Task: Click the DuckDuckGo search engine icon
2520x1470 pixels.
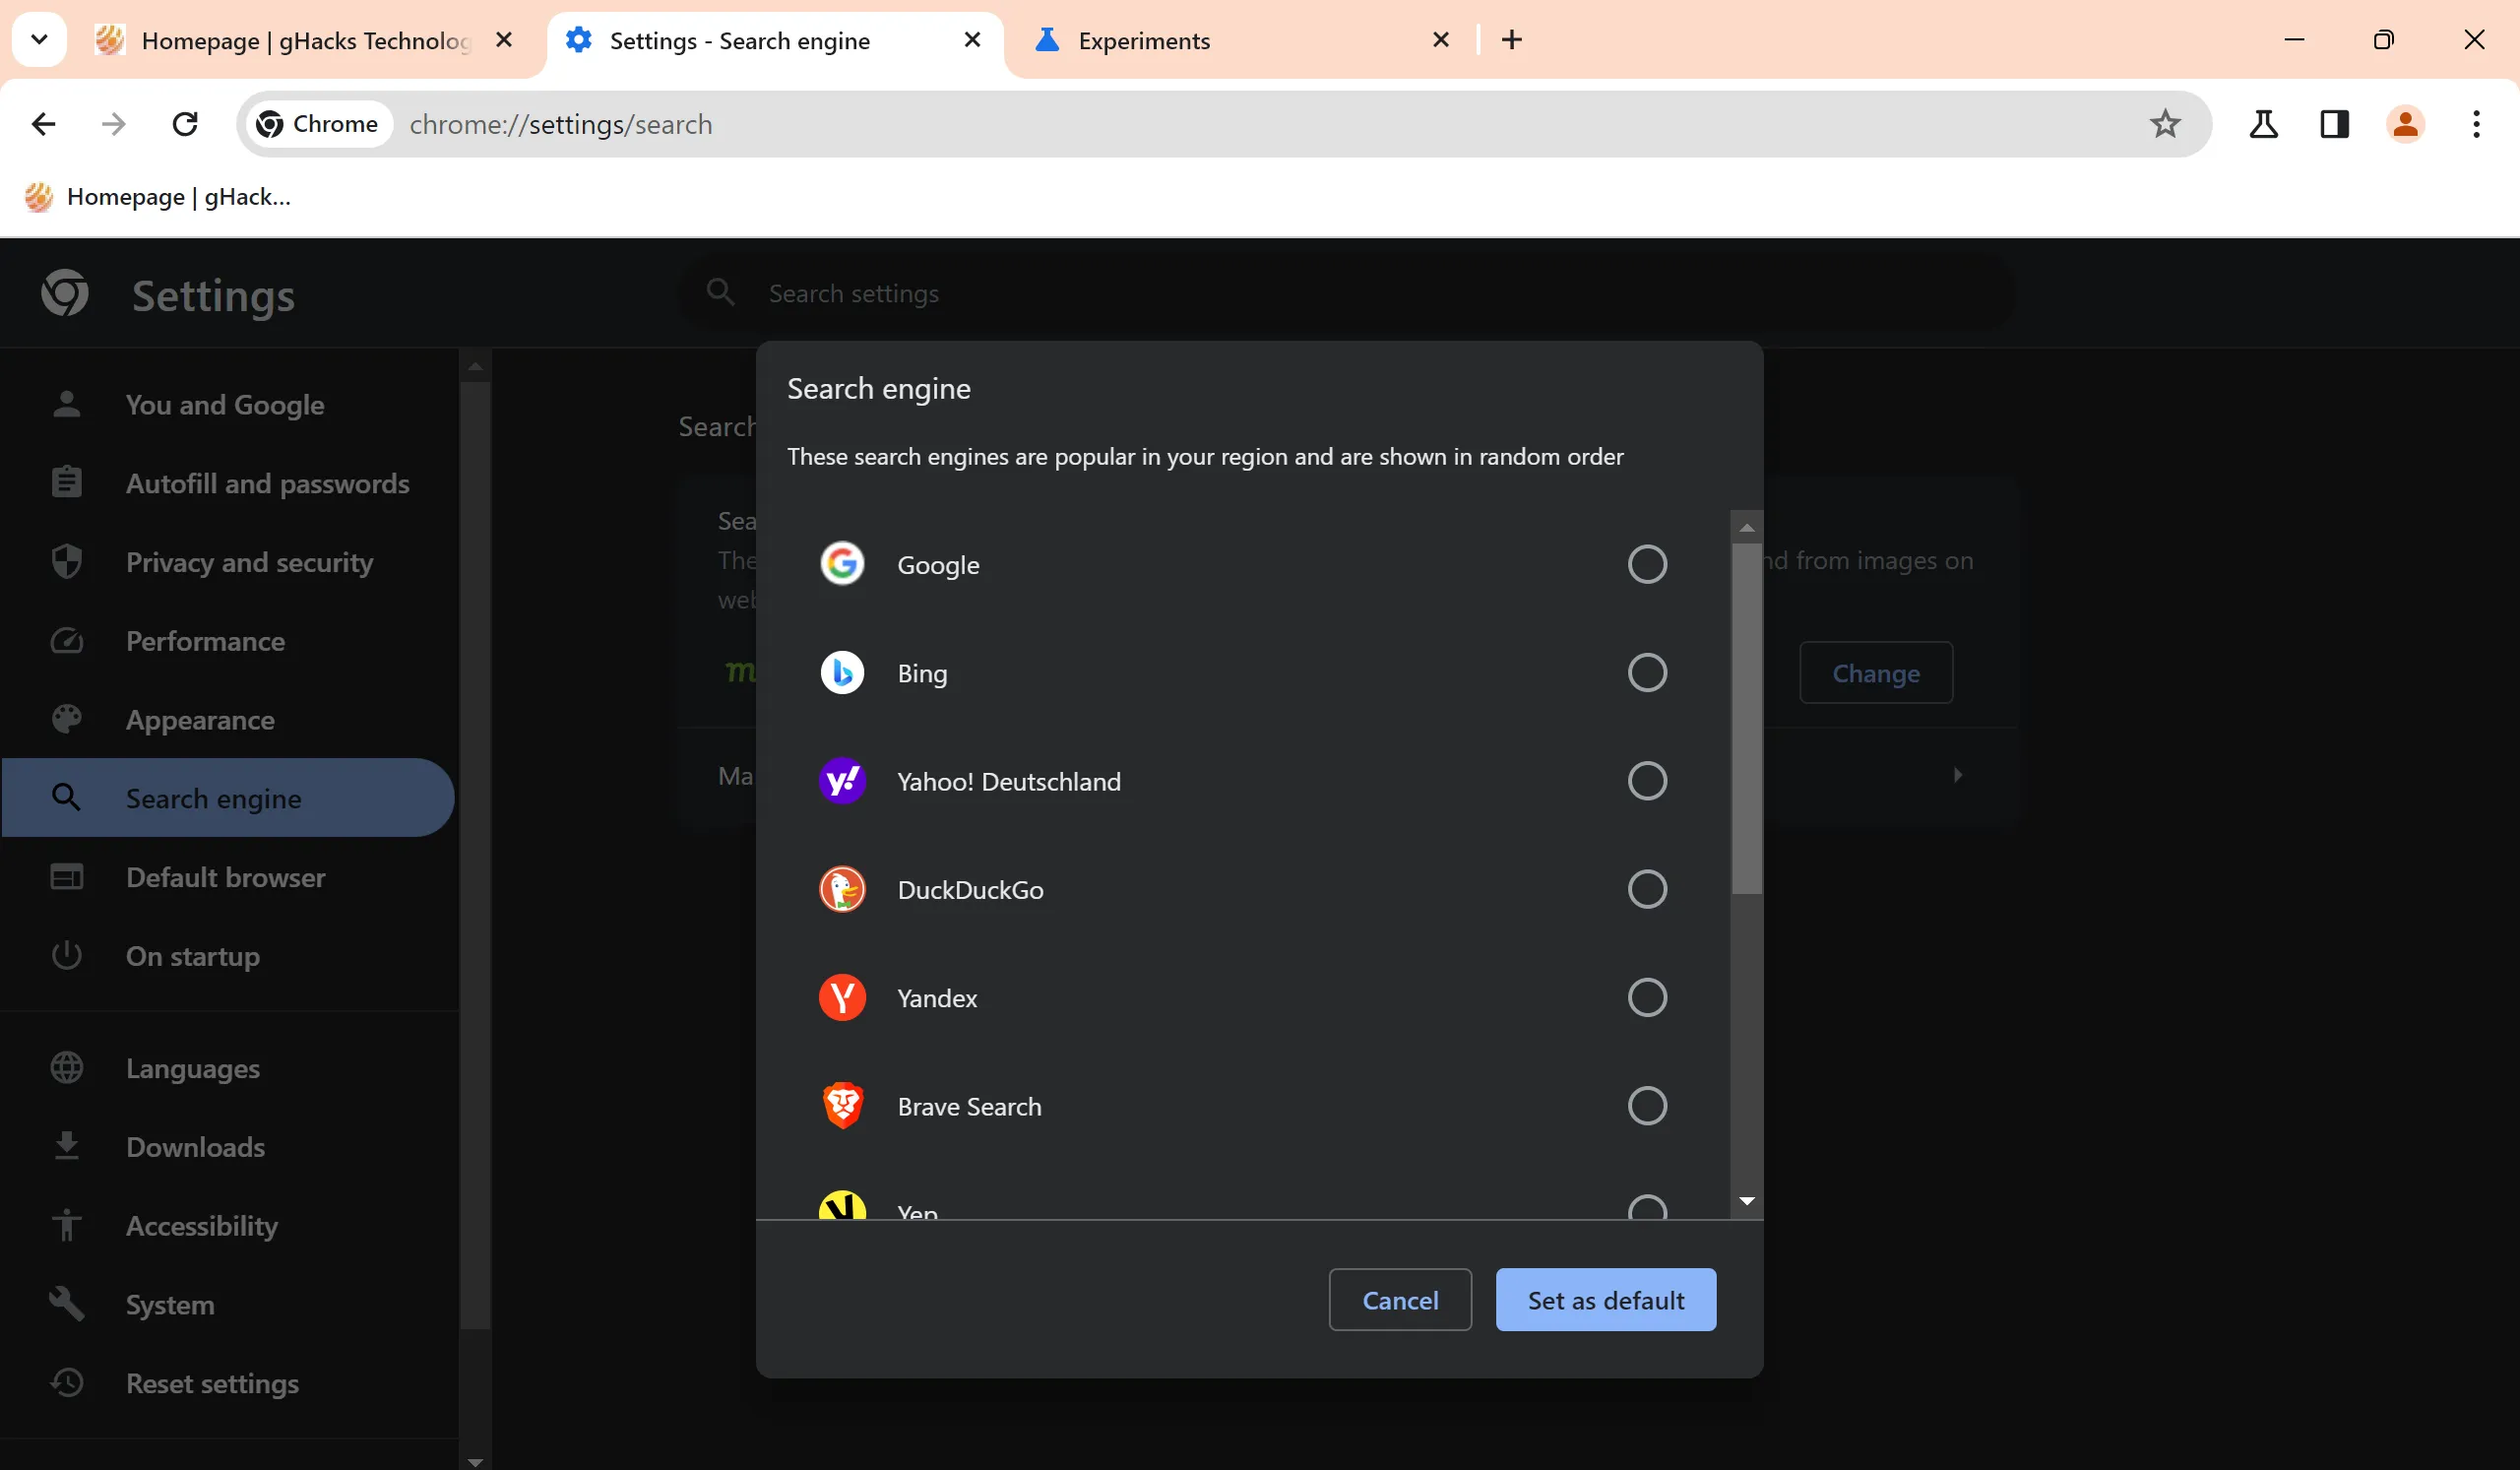Action: pyautogui.click(x=843, y=889)
